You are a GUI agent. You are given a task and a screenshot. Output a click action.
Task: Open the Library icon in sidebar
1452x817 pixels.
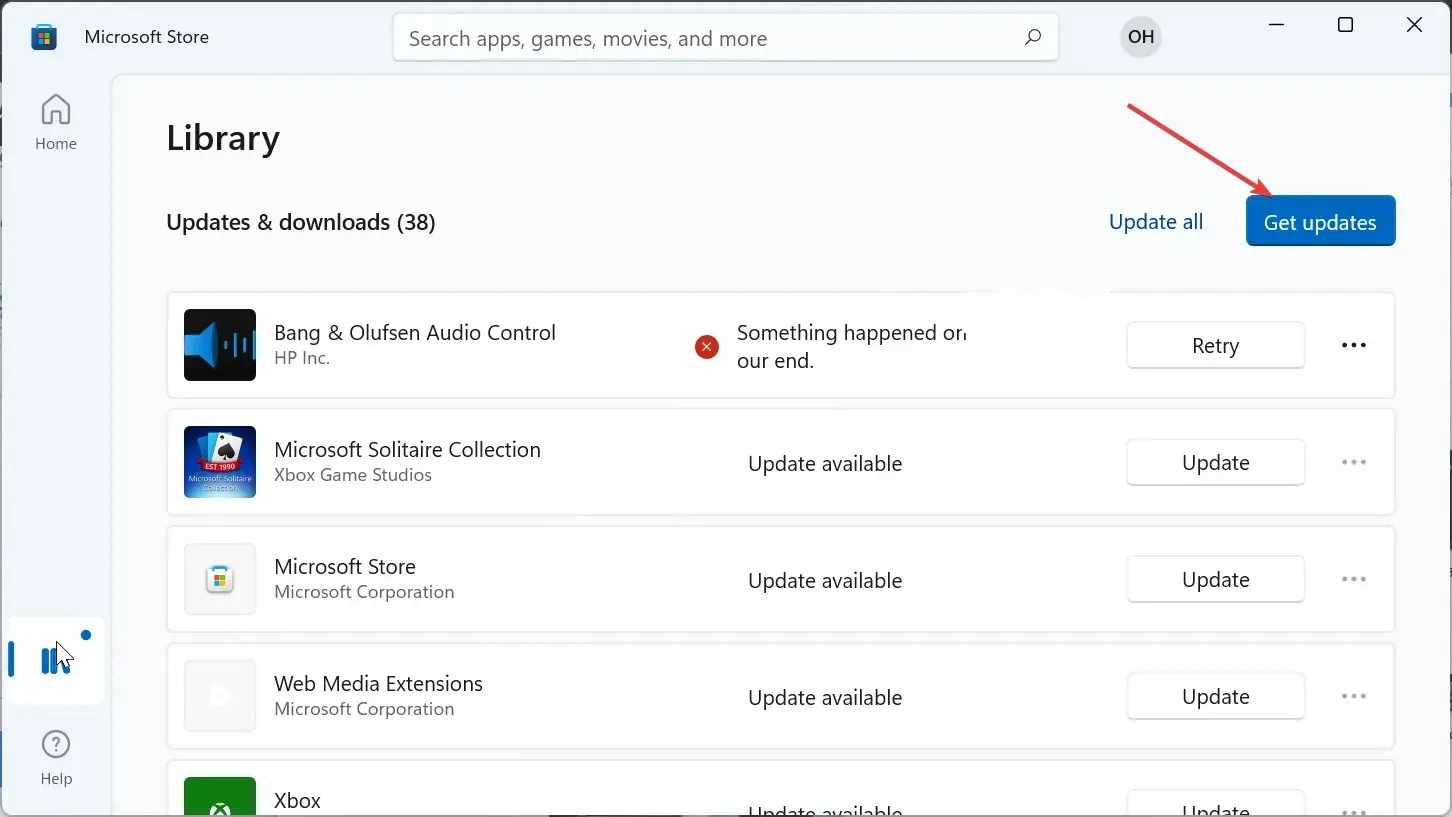(55, 660)
